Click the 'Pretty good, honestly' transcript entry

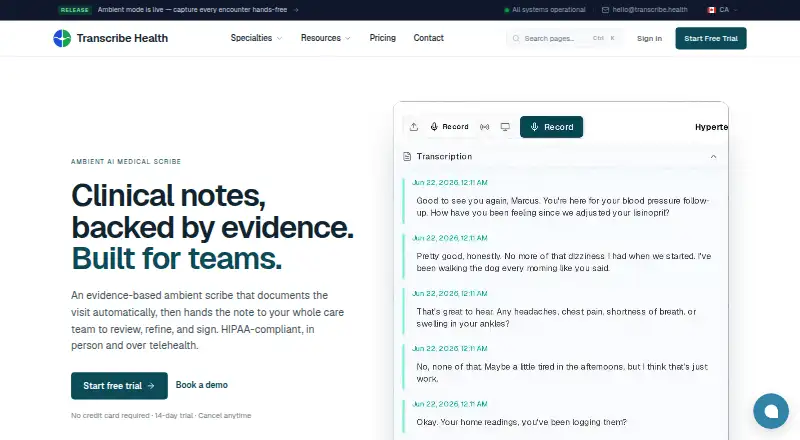[x=563, y=262]
